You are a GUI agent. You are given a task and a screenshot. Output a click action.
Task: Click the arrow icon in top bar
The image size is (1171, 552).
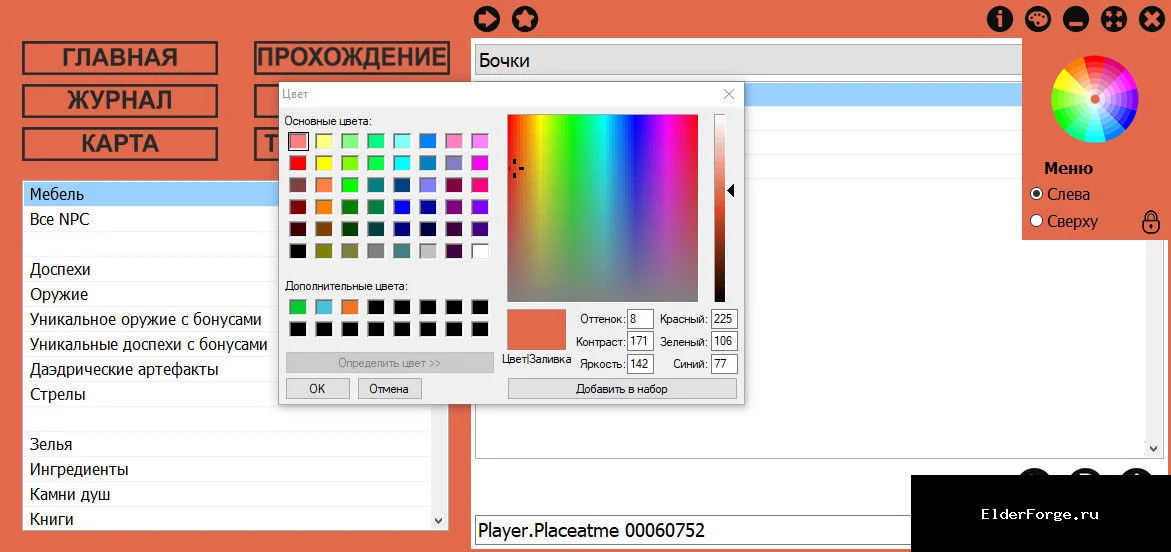click(486, 18)
